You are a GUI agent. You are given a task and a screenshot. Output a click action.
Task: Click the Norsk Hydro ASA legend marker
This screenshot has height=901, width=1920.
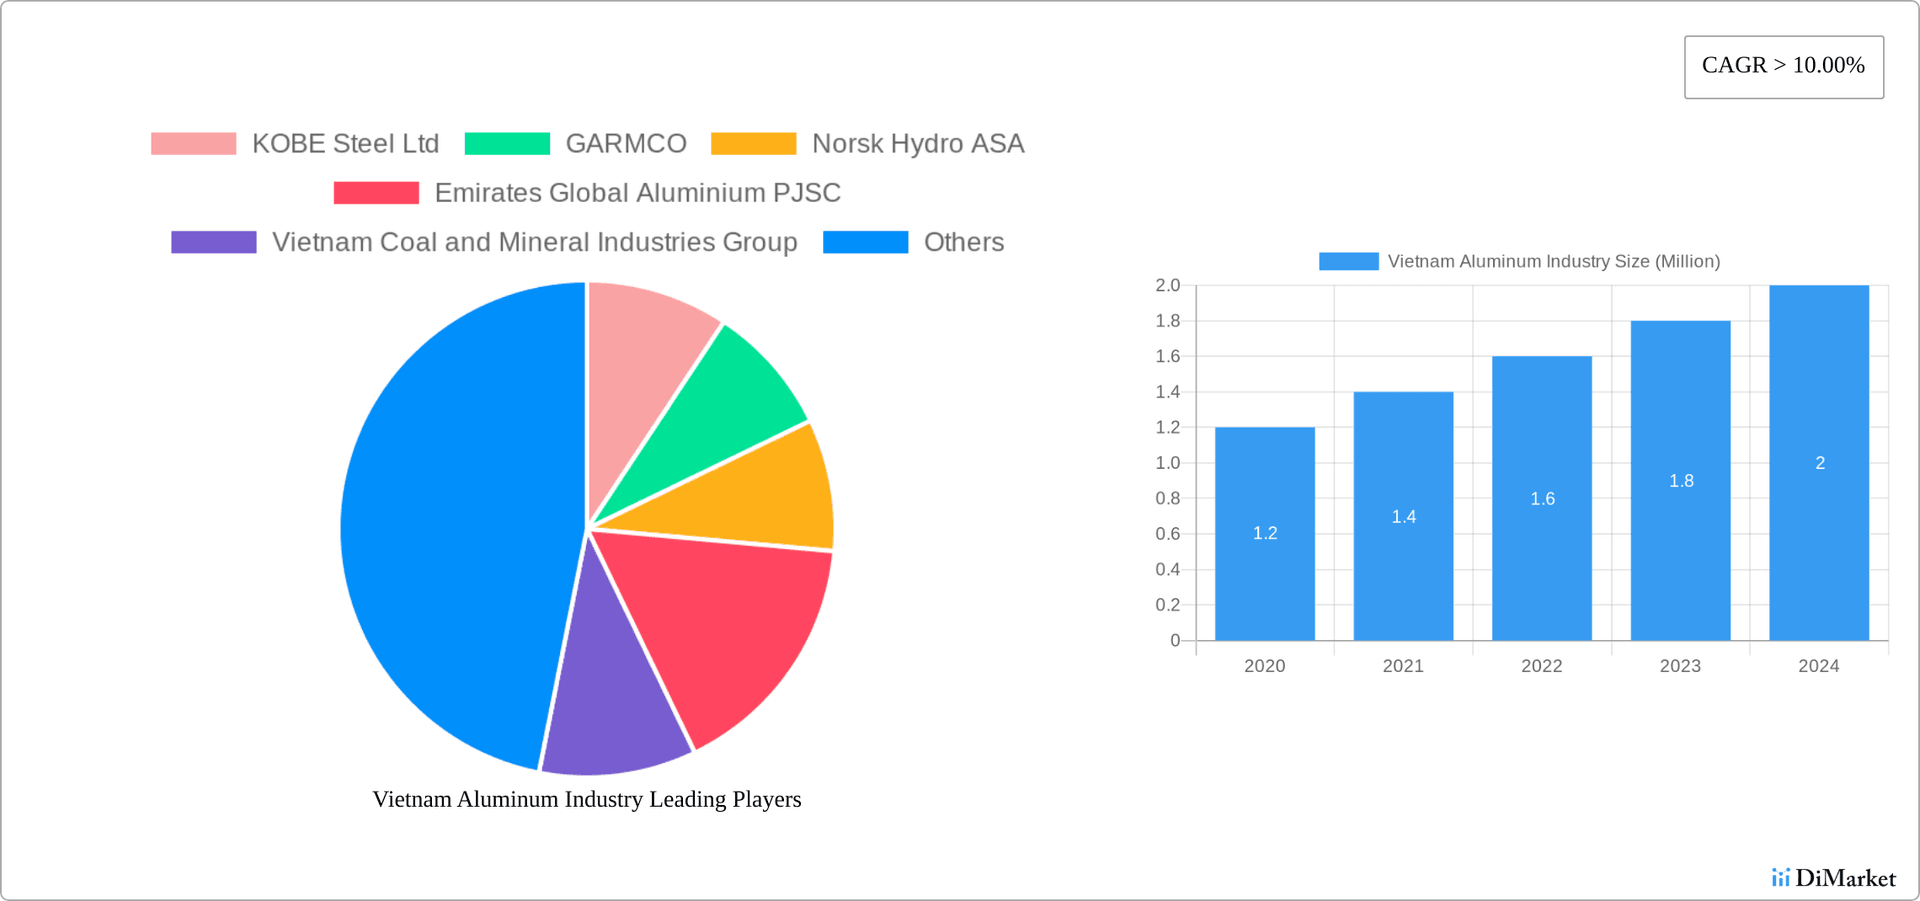(753, 143)
